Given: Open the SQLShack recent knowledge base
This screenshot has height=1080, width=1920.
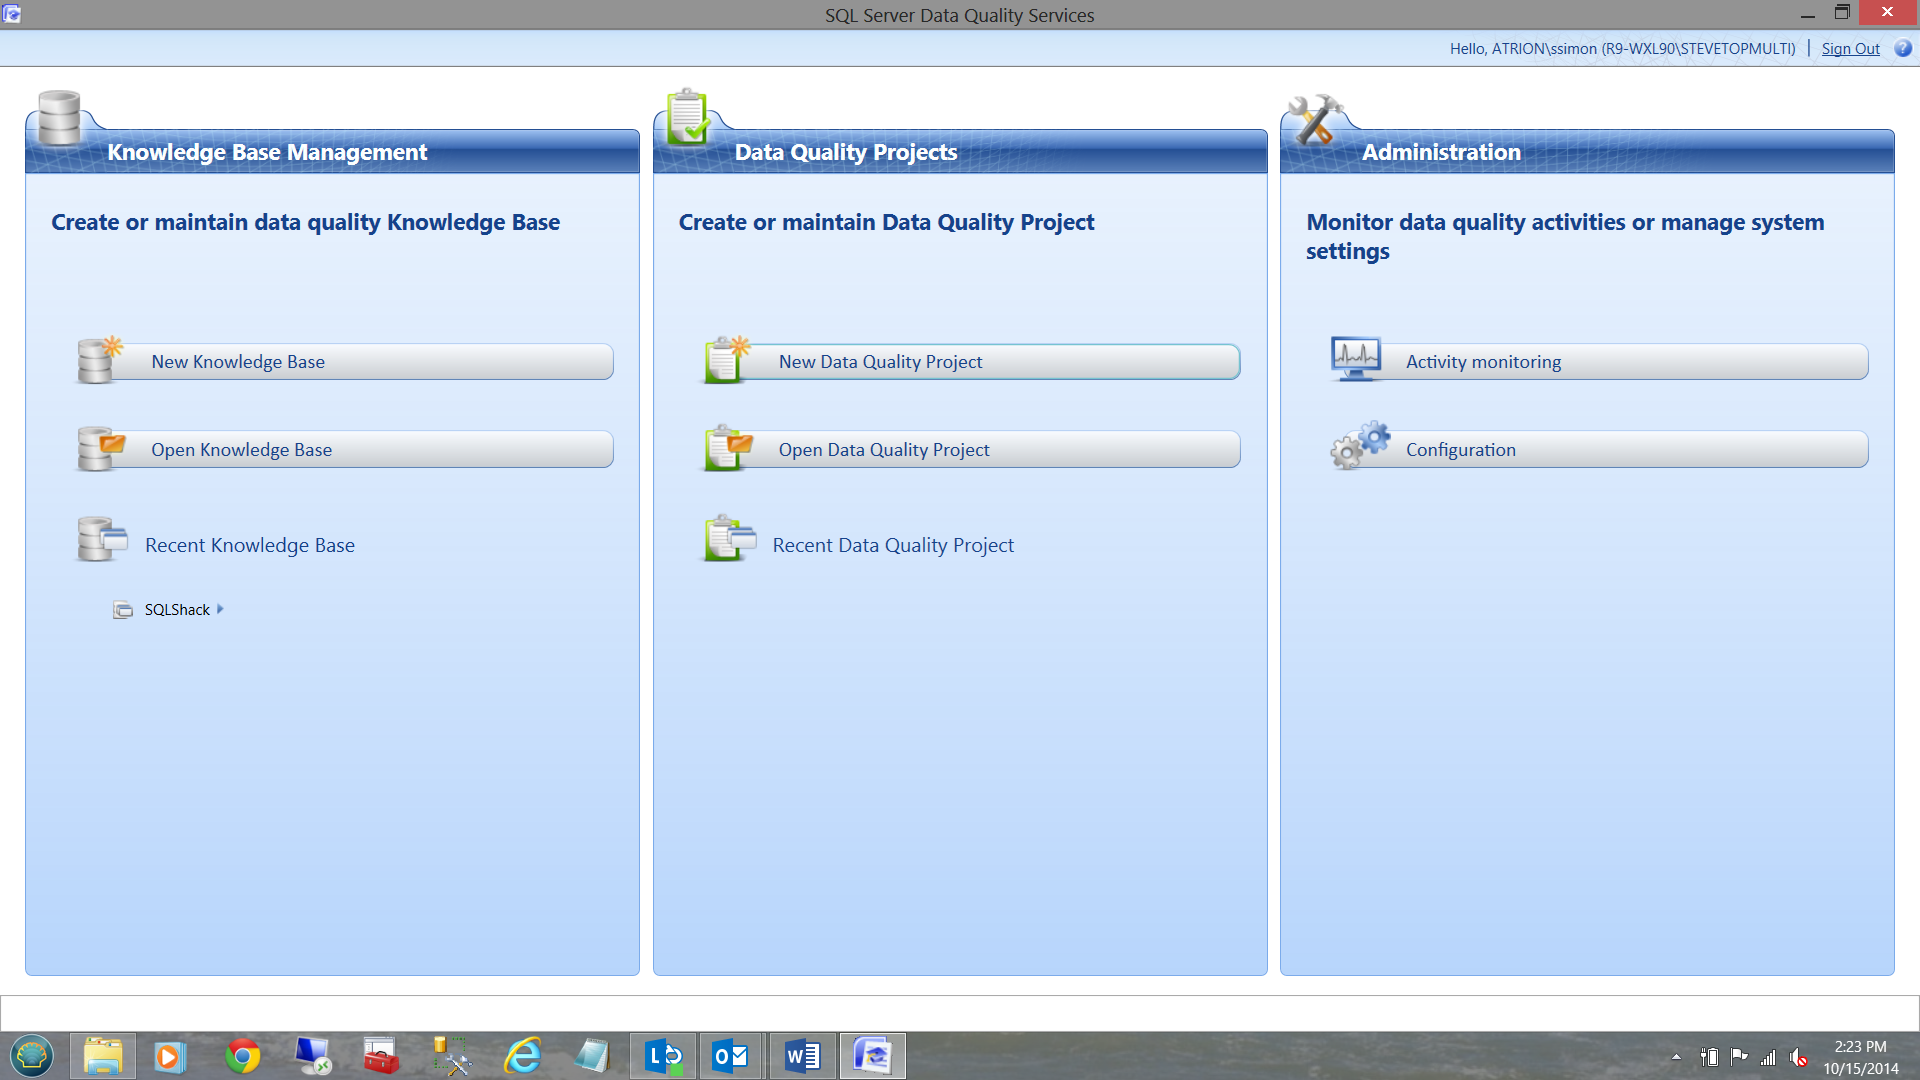Looking at the screenshot, I should [x=177, y=609].
